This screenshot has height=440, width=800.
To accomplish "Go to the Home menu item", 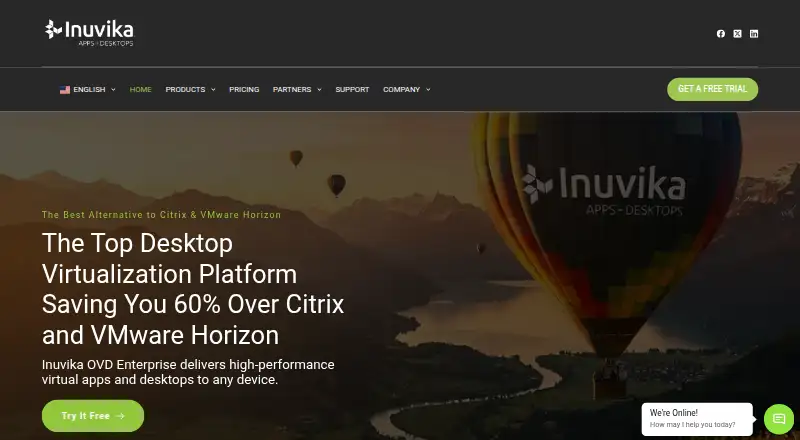I will tap(140, 89).
